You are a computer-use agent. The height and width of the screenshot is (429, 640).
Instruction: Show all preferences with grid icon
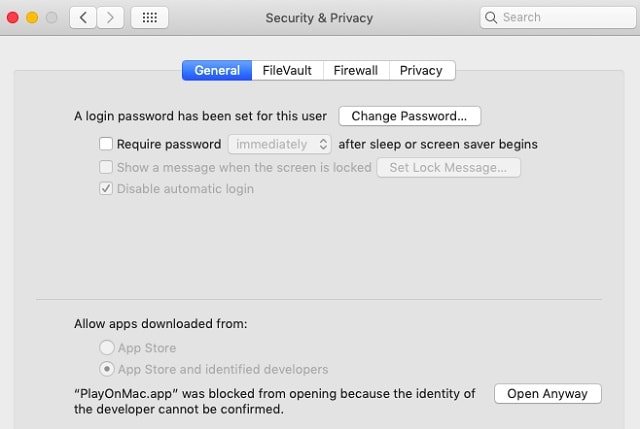[149, 18]
